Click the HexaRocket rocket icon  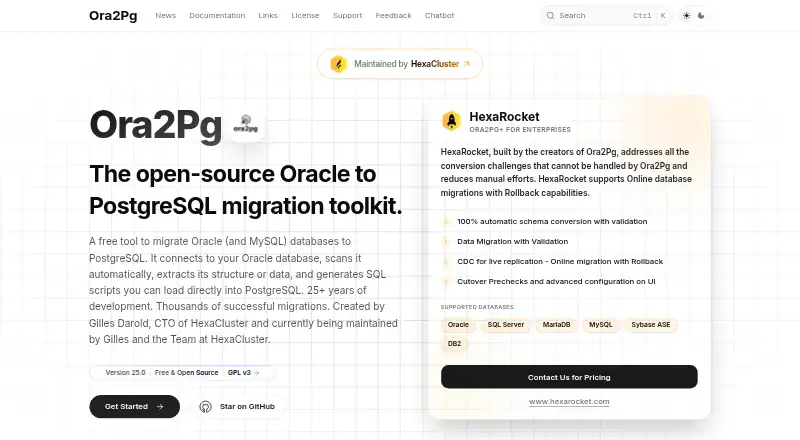click(451, 121)
